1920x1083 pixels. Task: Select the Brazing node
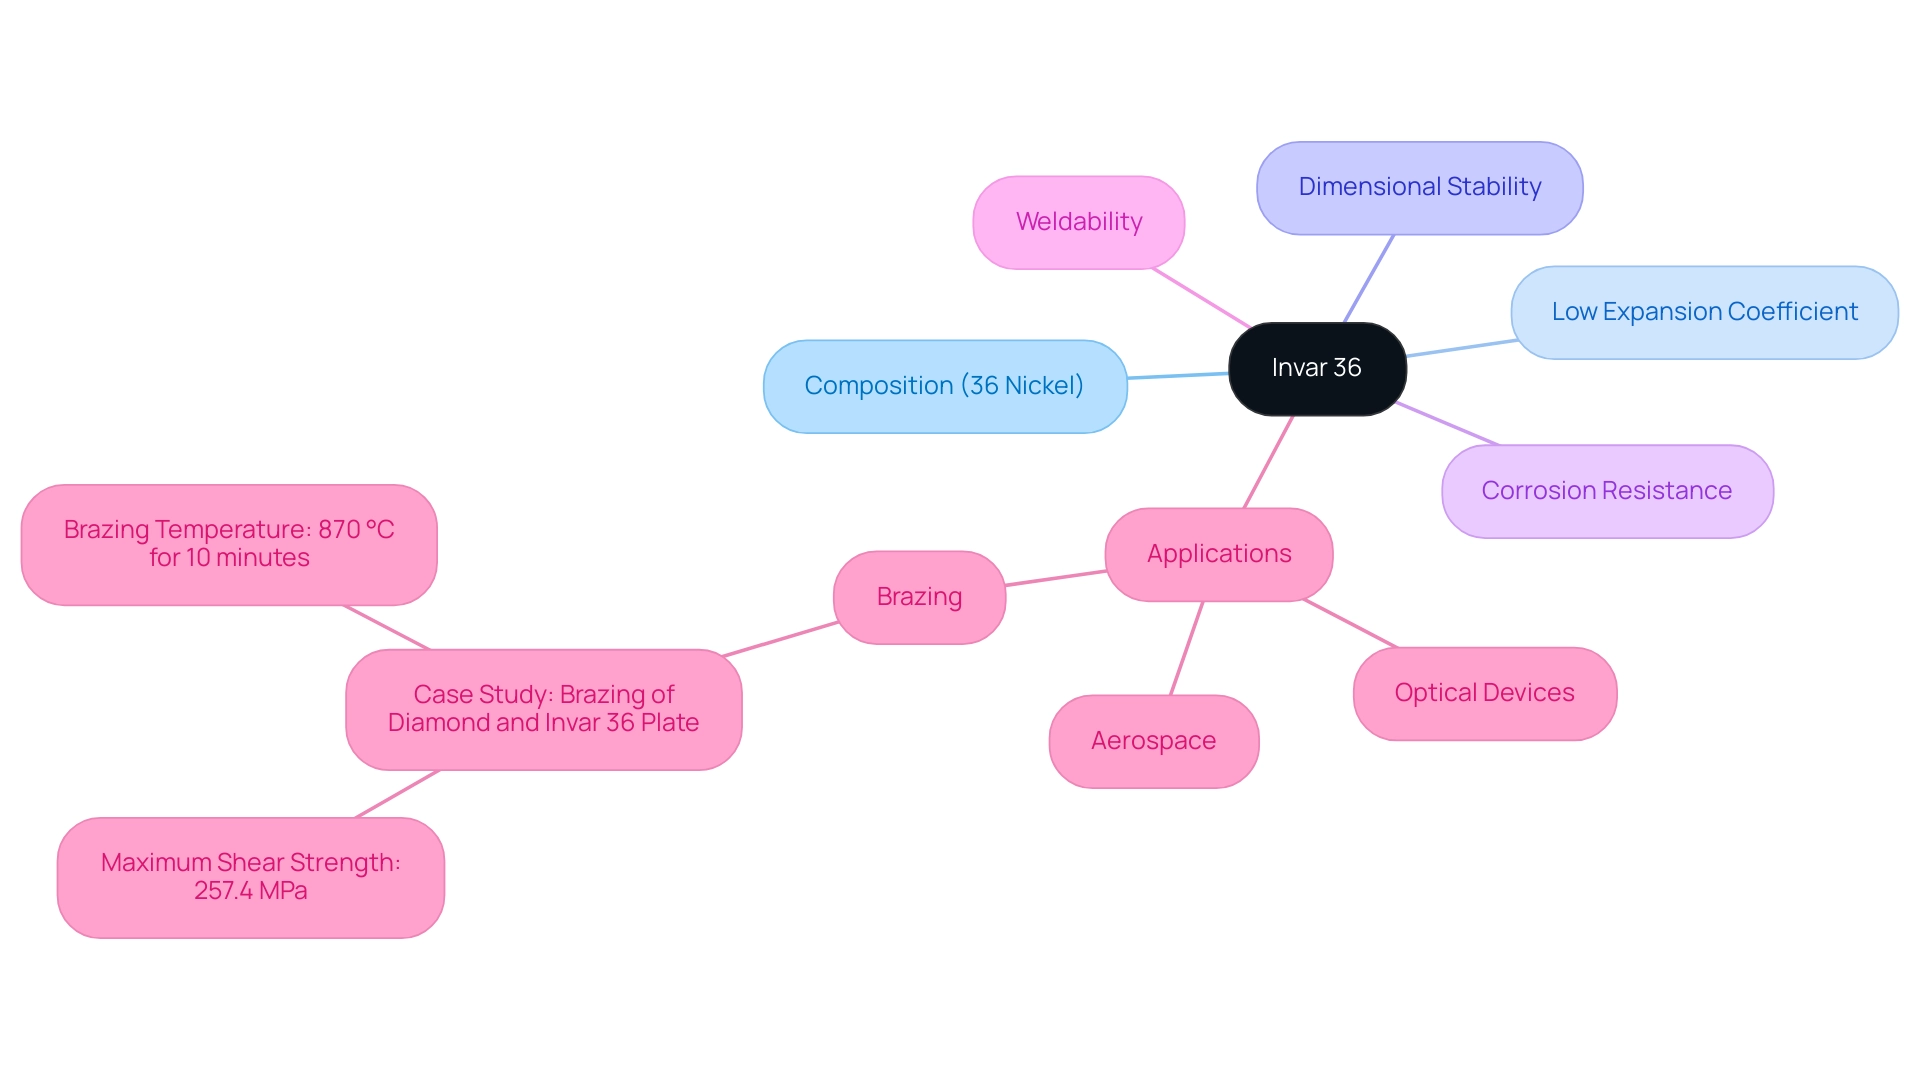919,598
